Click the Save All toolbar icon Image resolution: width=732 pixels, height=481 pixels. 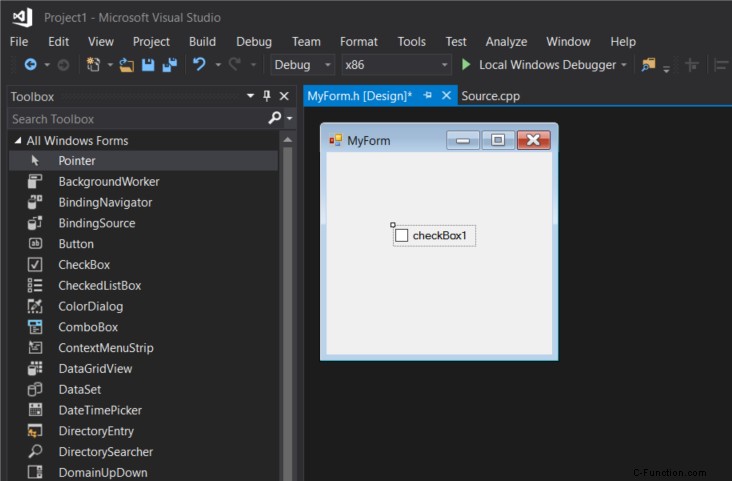coord(169,65)
